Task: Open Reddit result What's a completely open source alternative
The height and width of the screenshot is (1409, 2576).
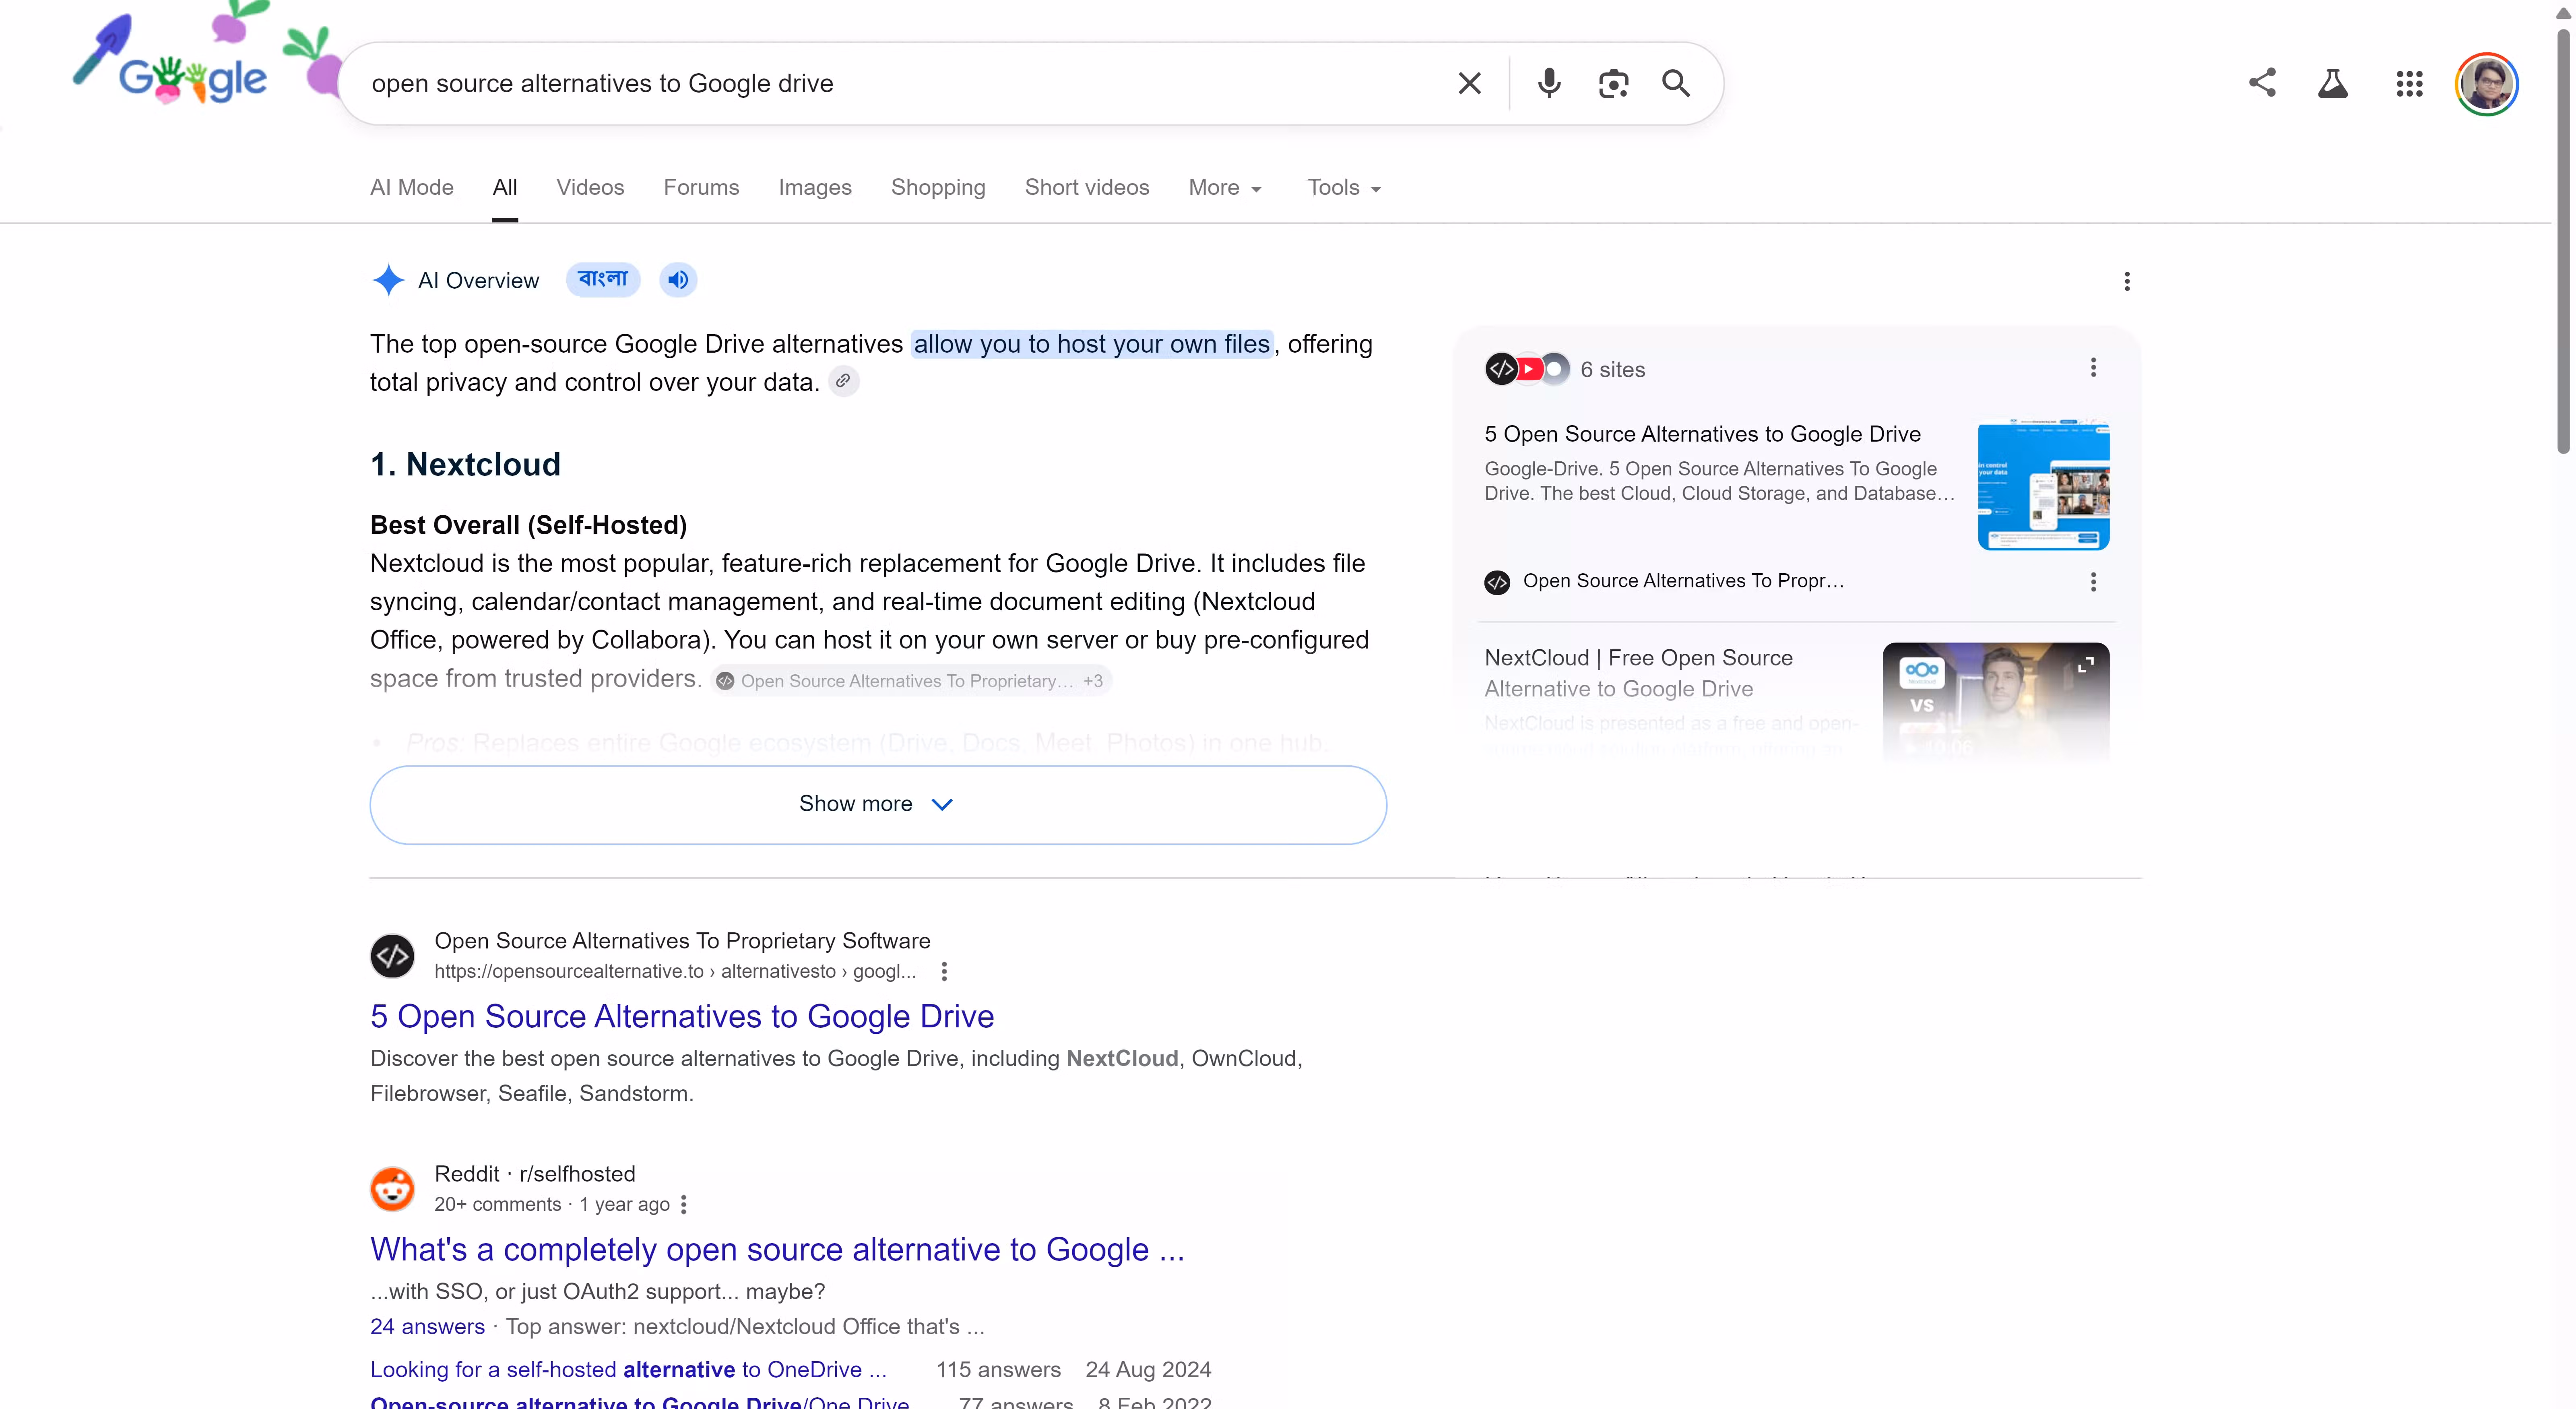Action: (777, 1249)
